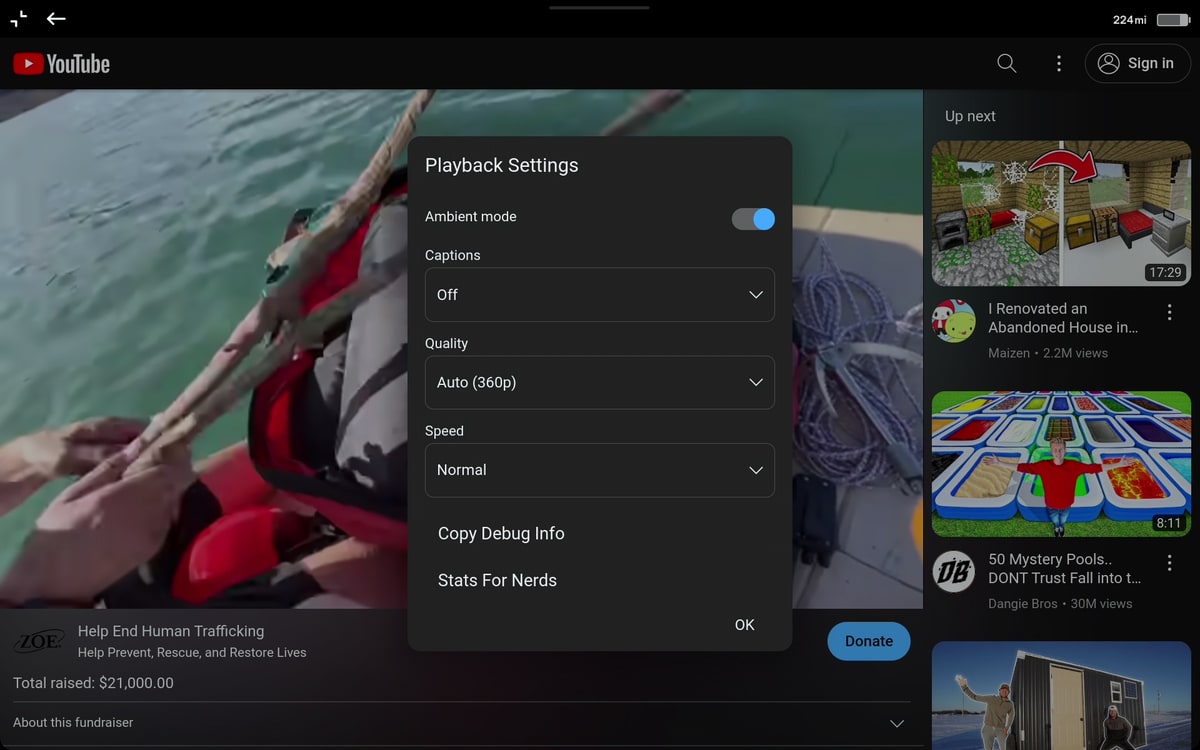Click the Sign in button
Screen dimensions: 1200x750
1137,64
